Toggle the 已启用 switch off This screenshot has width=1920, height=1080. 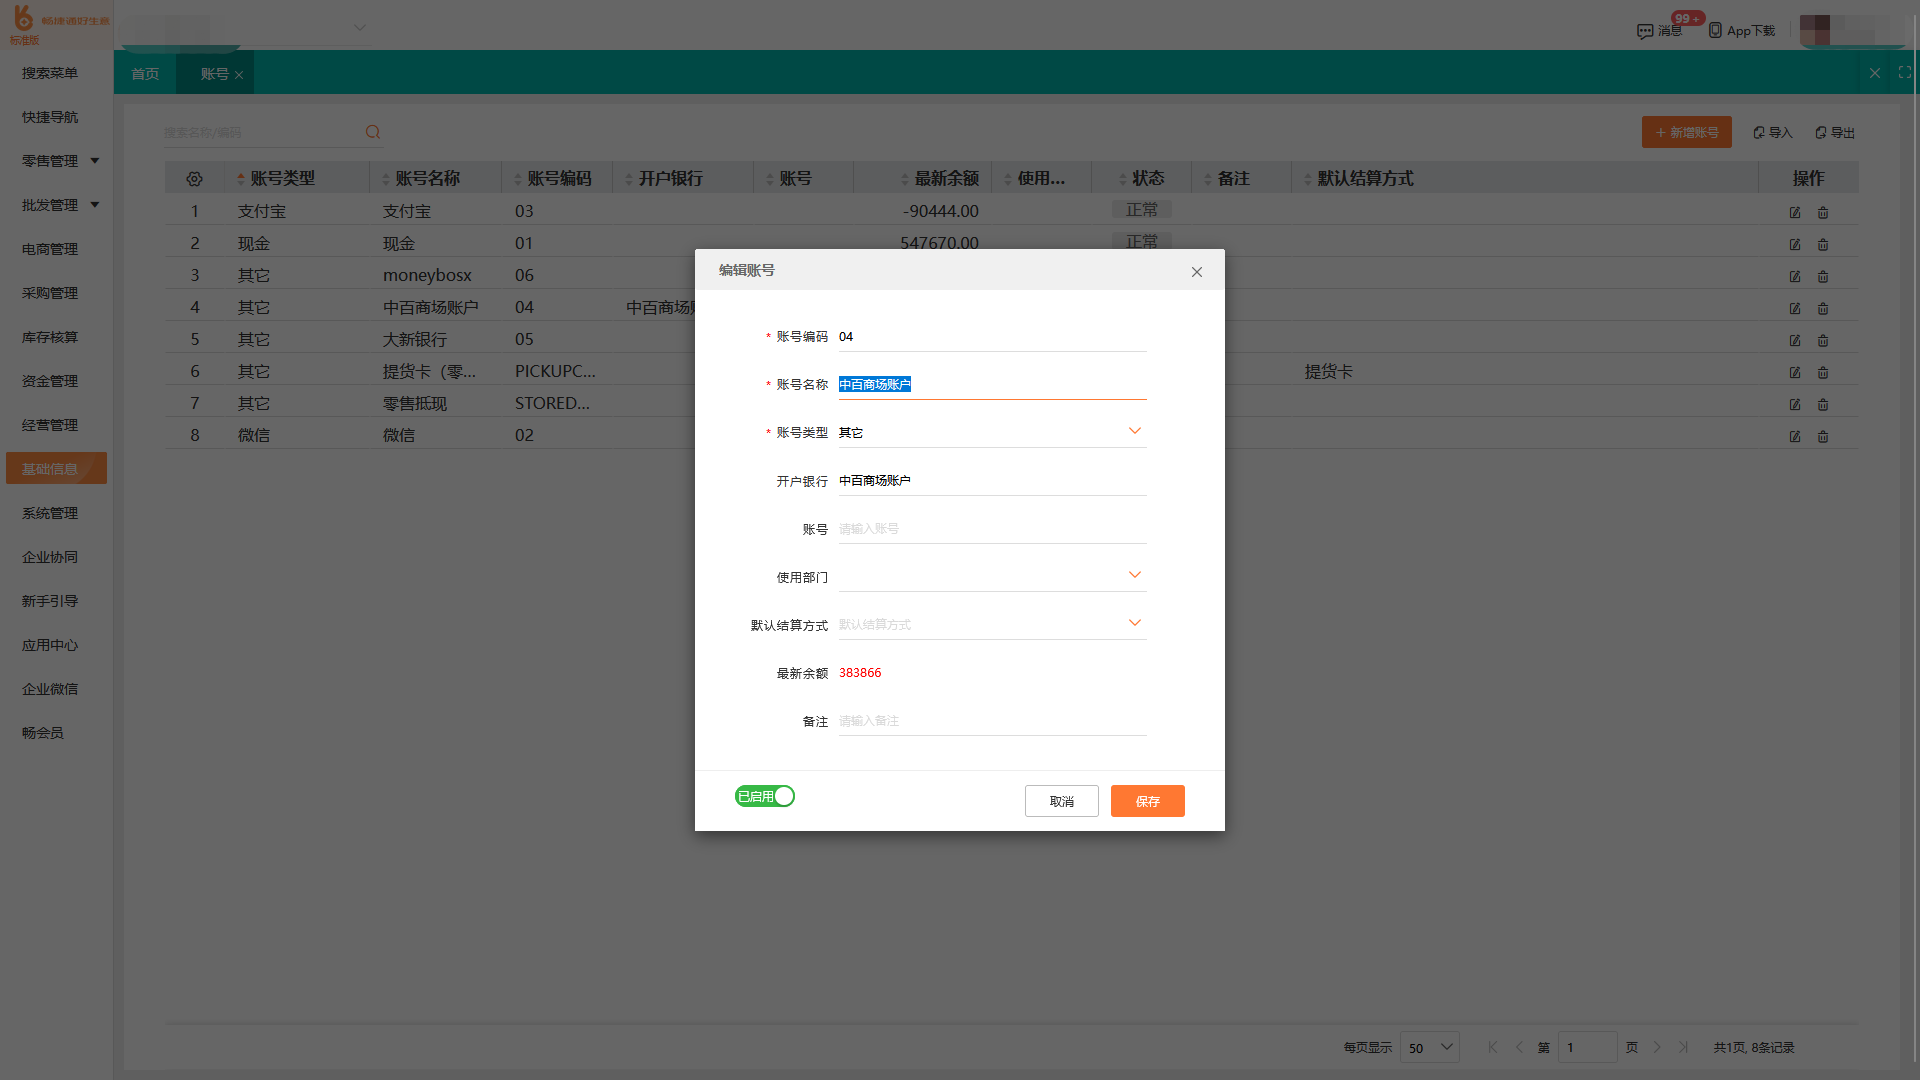765,795
